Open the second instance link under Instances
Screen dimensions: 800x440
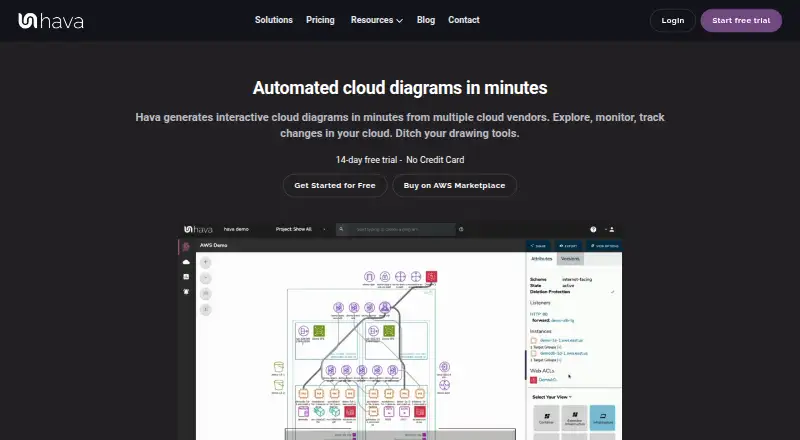coord(564,353)
